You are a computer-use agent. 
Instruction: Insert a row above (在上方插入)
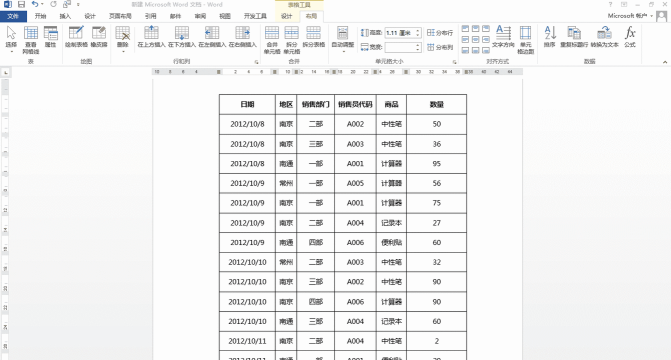tap(151, 37)
